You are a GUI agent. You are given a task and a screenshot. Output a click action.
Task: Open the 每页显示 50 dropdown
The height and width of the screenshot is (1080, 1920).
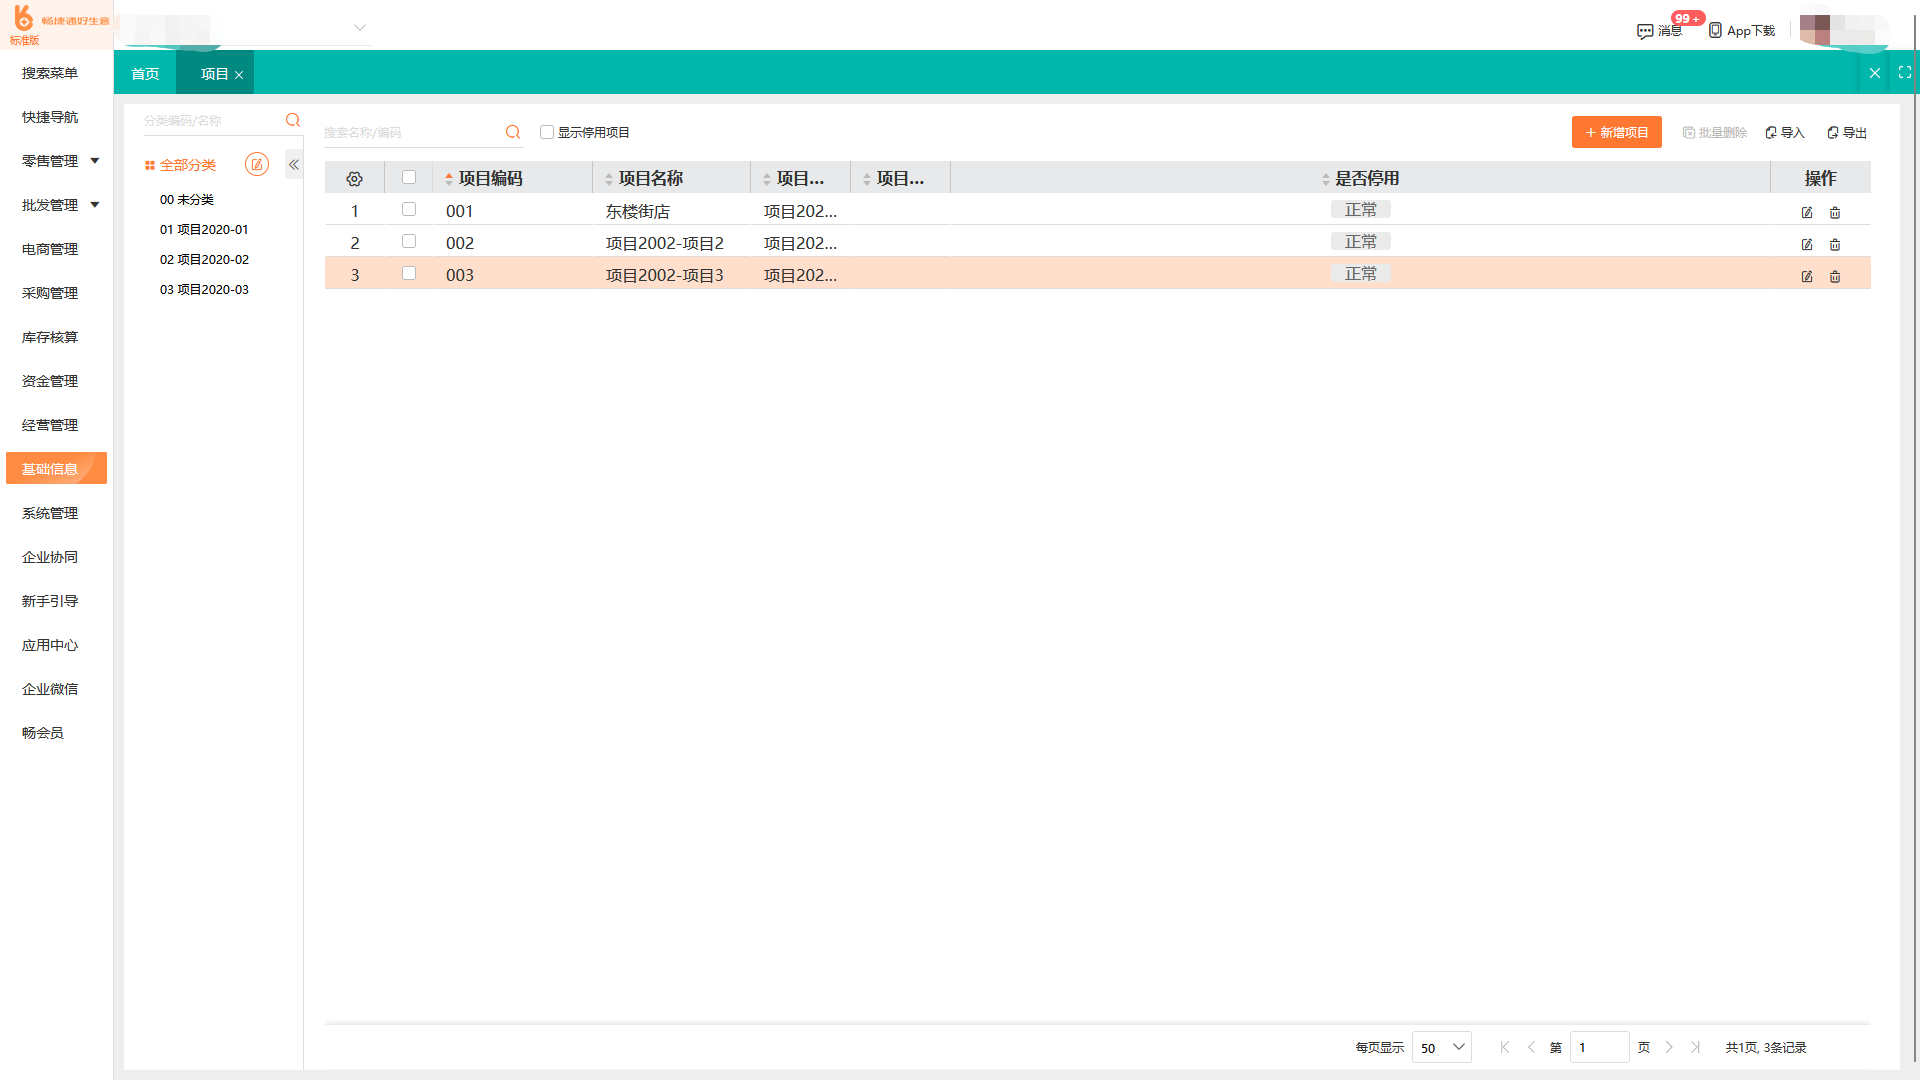coord(1440,1047)
